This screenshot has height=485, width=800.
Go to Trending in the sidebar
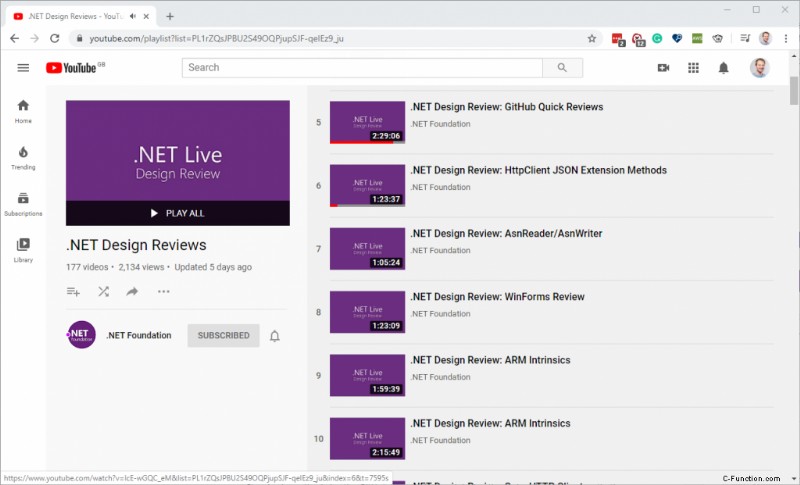coord(23,157)
